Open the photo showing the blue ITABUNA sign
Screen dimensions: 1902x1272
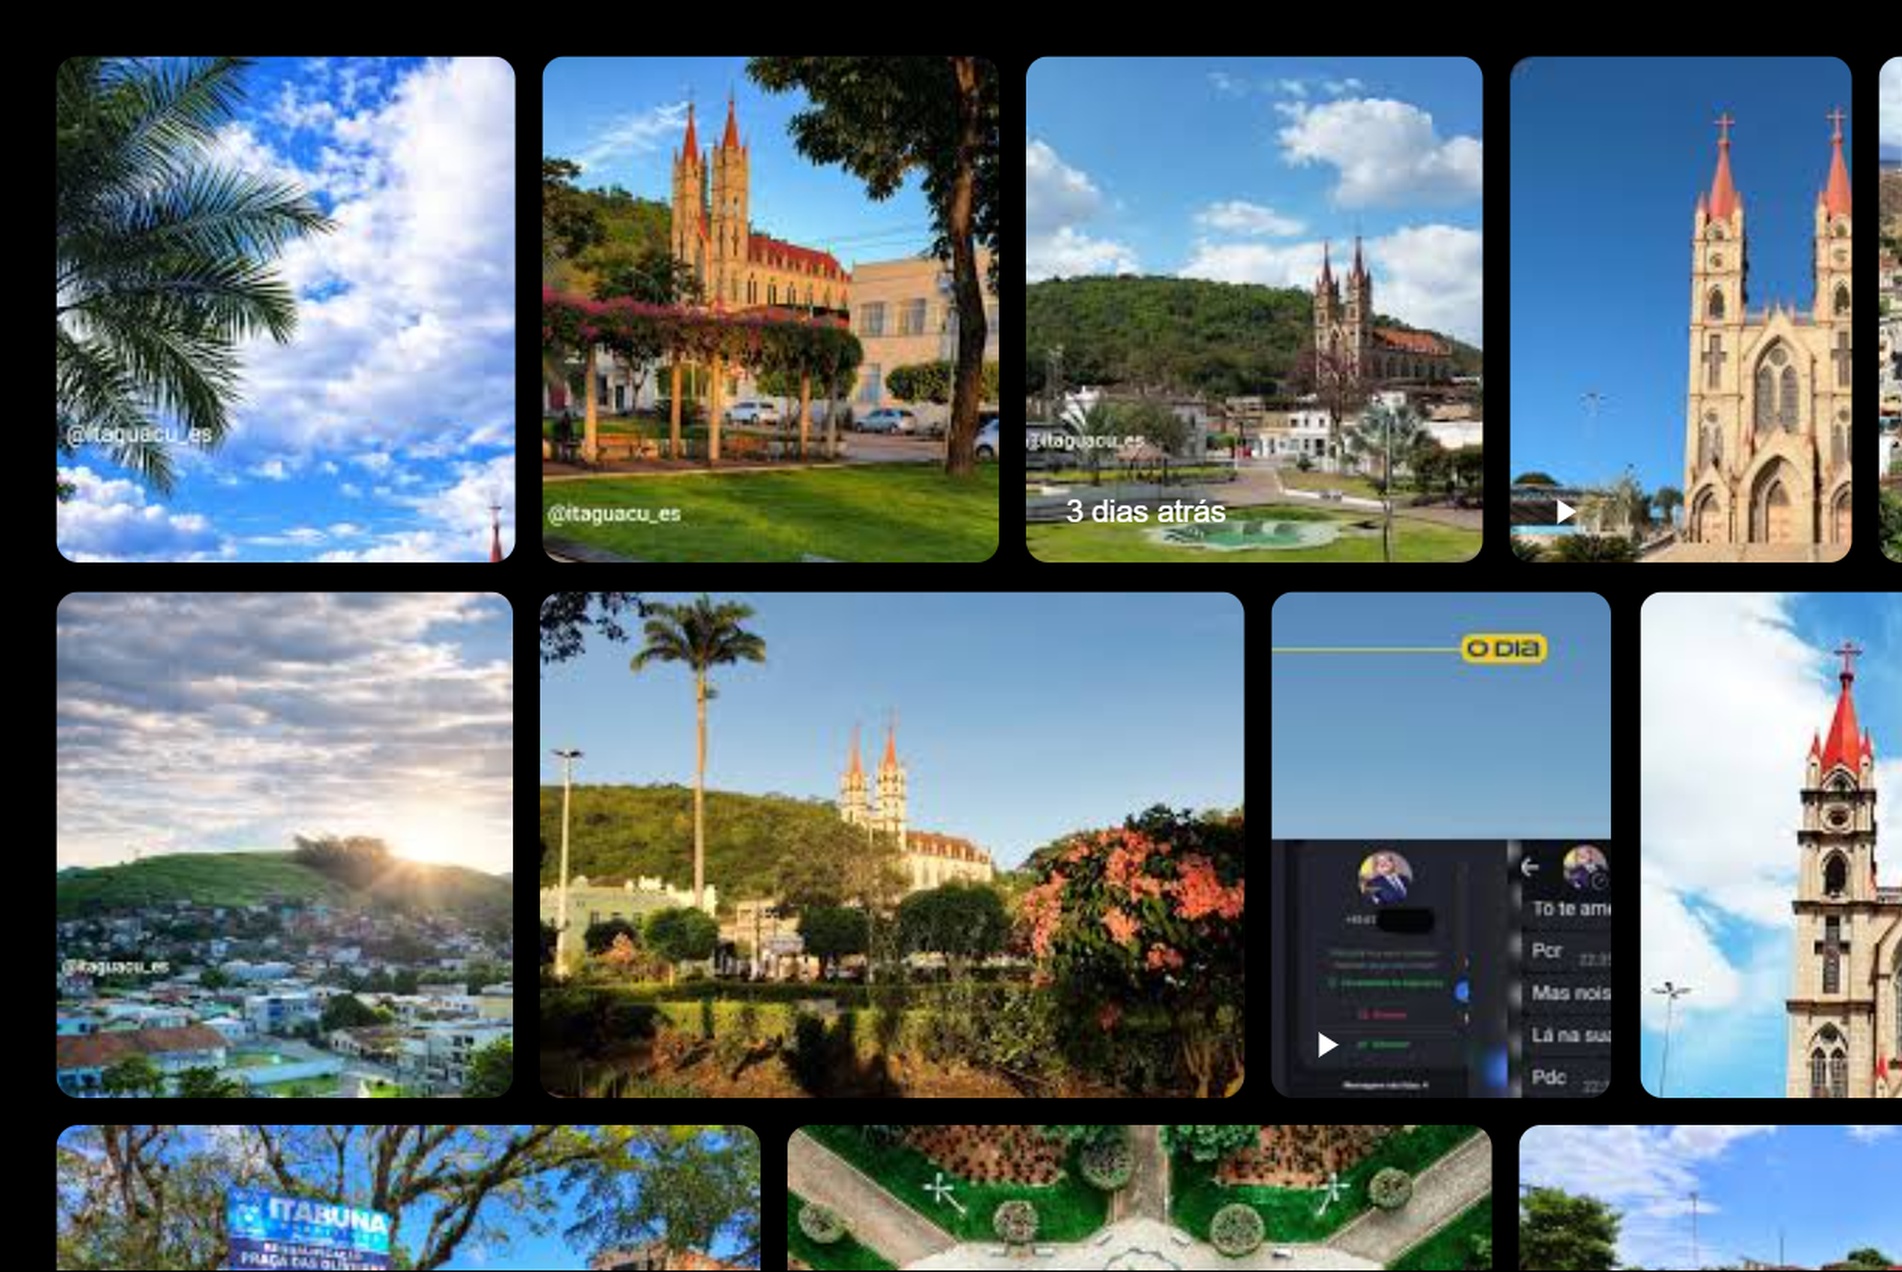[408, 1198]
